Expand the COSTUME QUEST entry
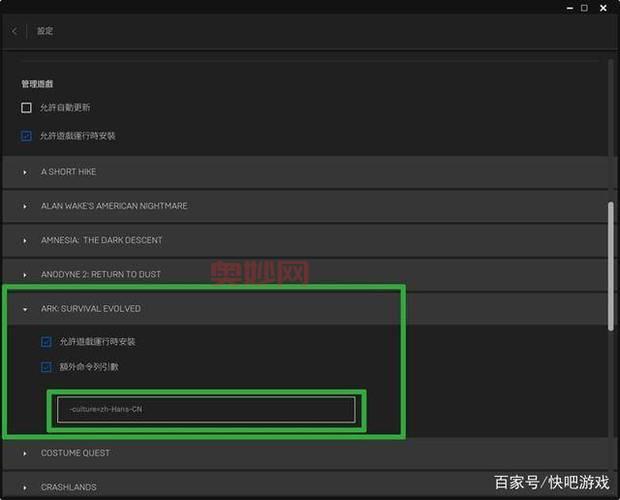 point(26,453)
